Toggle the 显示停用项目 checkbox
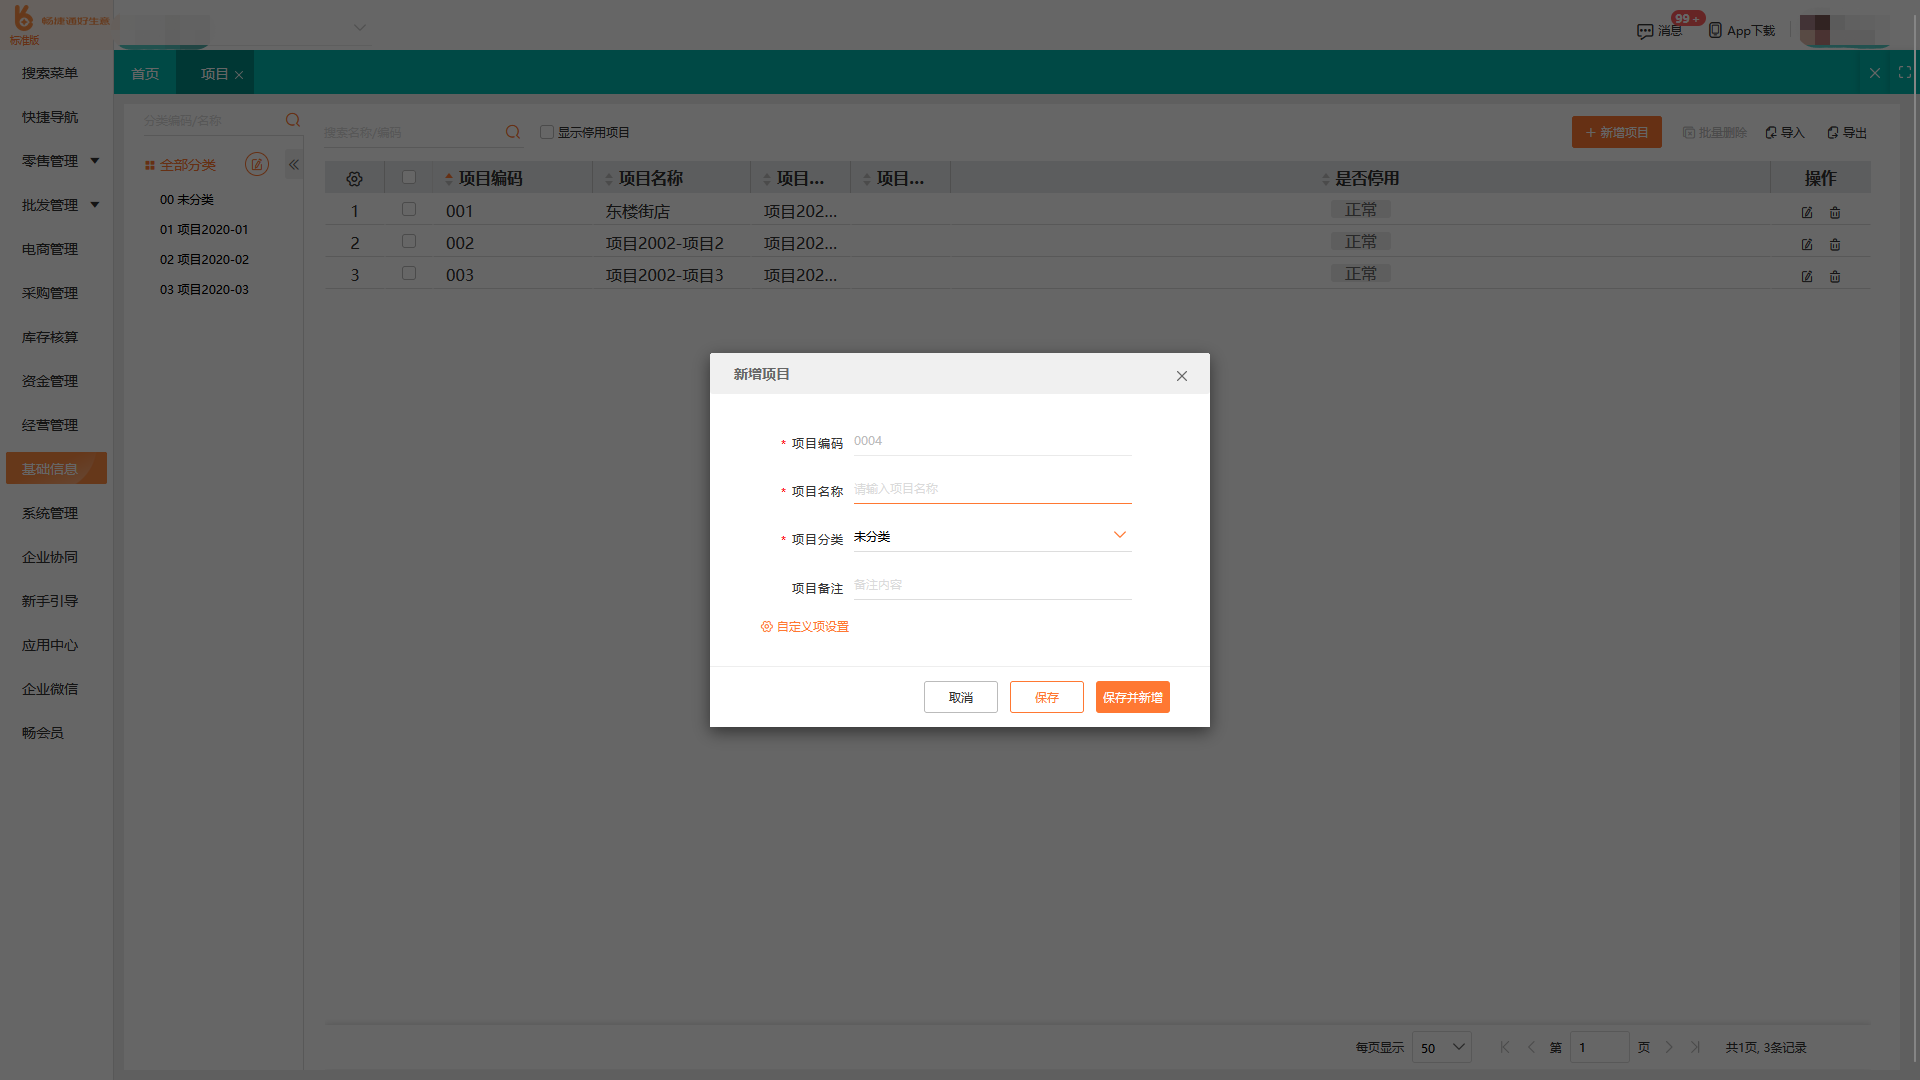This screenshot has width=1920, height=1080. (x=546, y=132)
